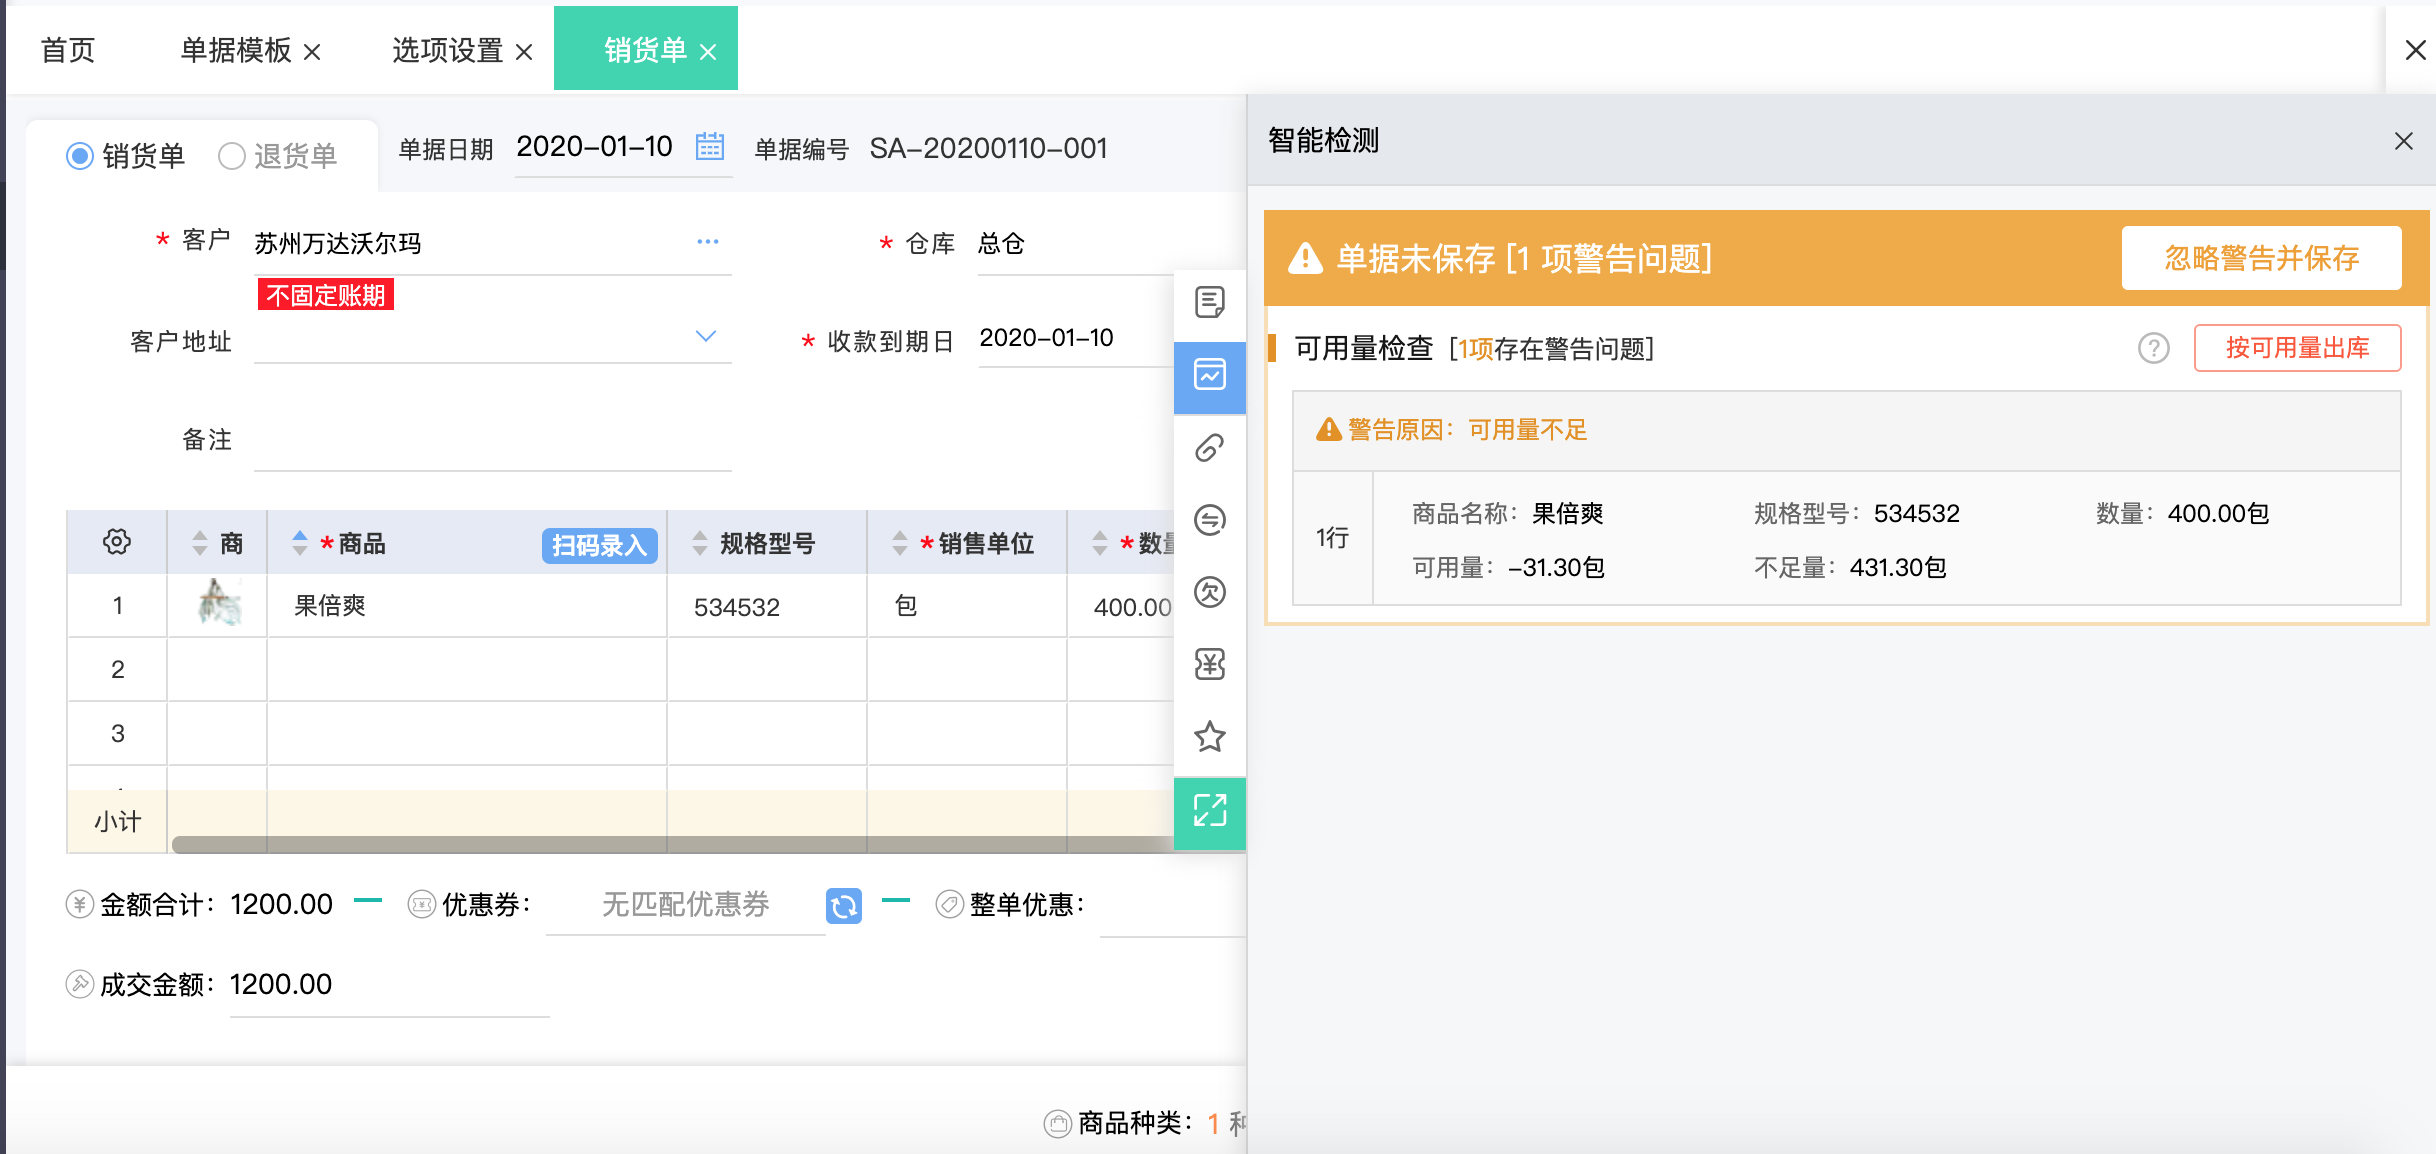The image size is (2436, 1154).
Task: Click product thumbnail for 果倍爽
Action: coord(218,606)
